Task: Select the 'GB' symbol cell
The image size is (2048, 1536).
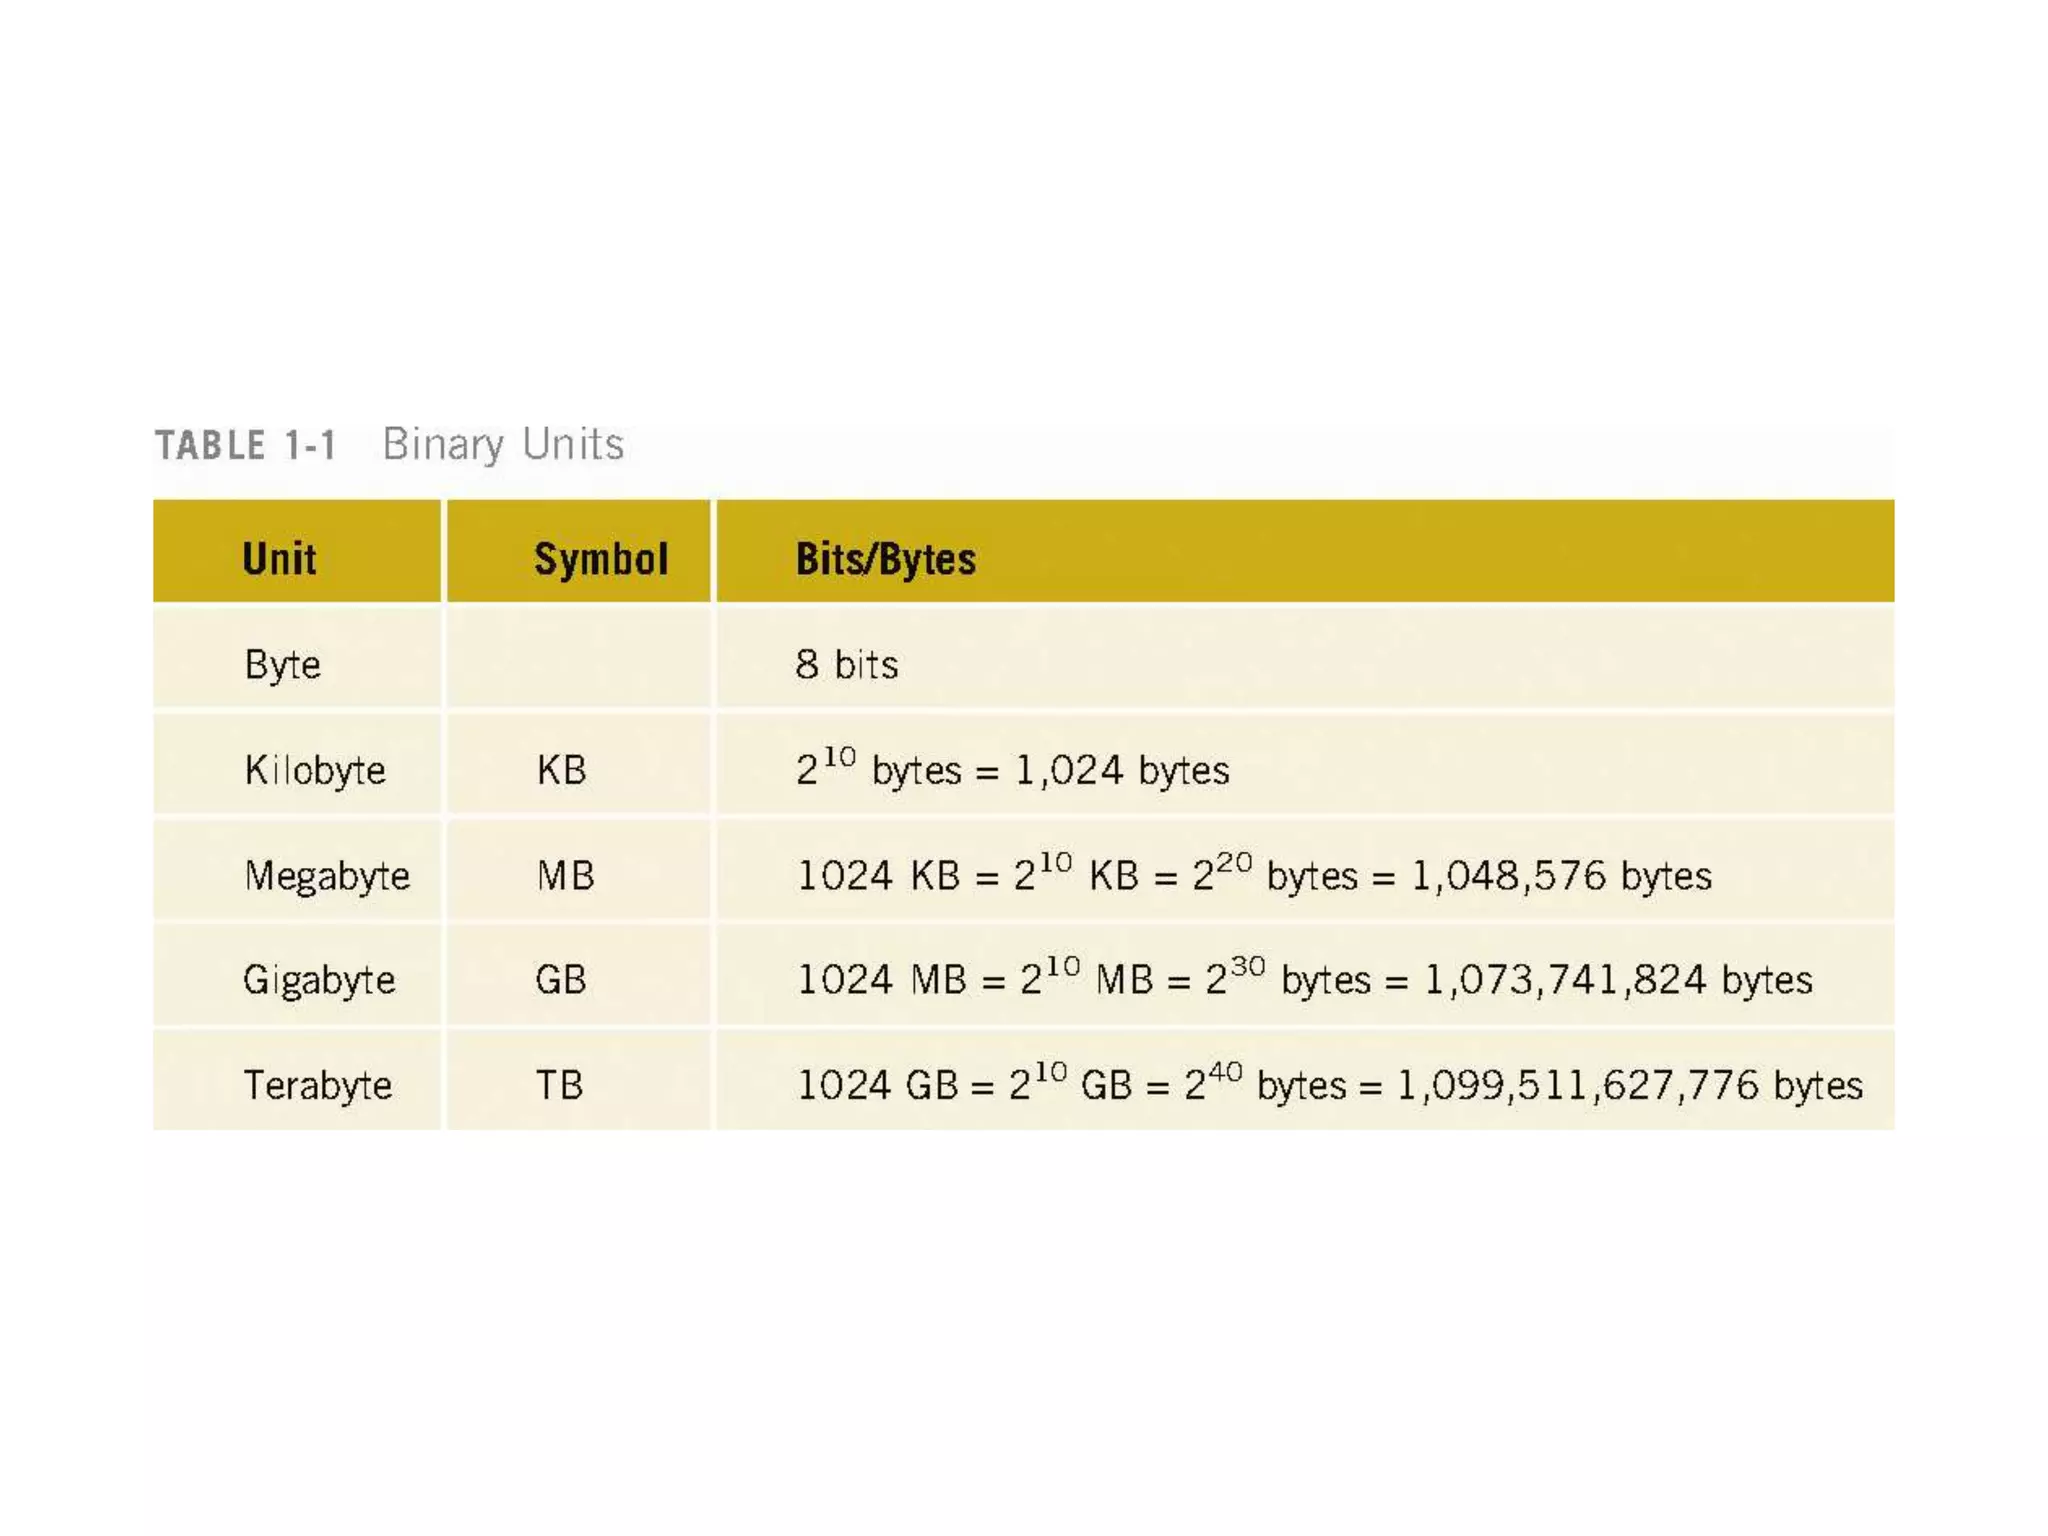Action: click(x=560, y=980)
